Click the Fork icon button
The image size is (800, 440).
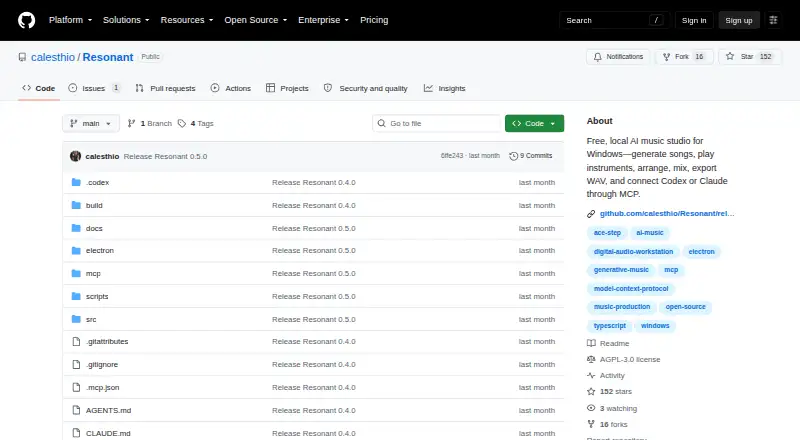click(x=666, y=57)
